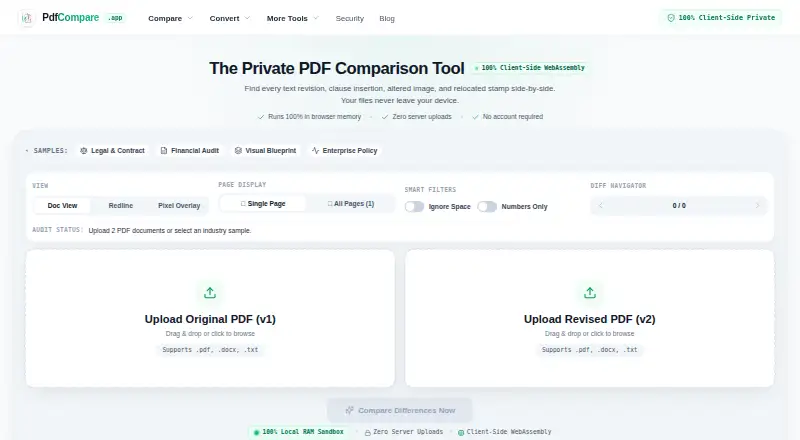
Task: Click 'Supports .pdf, .docx, .txt' under Original PDF
Action: click(210, 350)
